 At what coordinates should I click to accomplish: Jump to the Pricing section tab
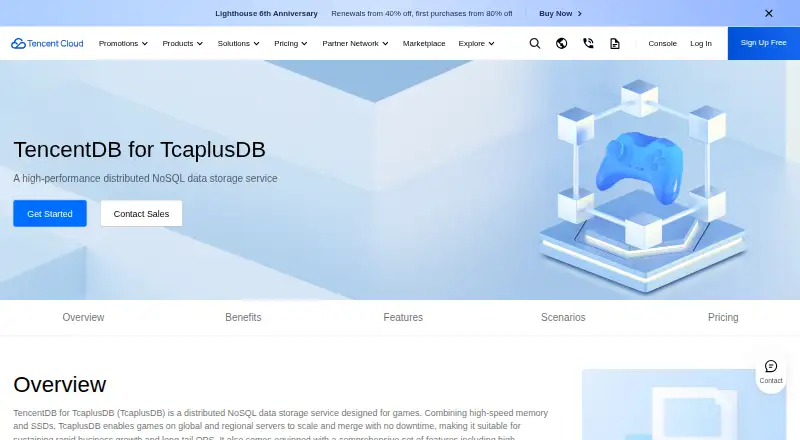click(723, 317)
